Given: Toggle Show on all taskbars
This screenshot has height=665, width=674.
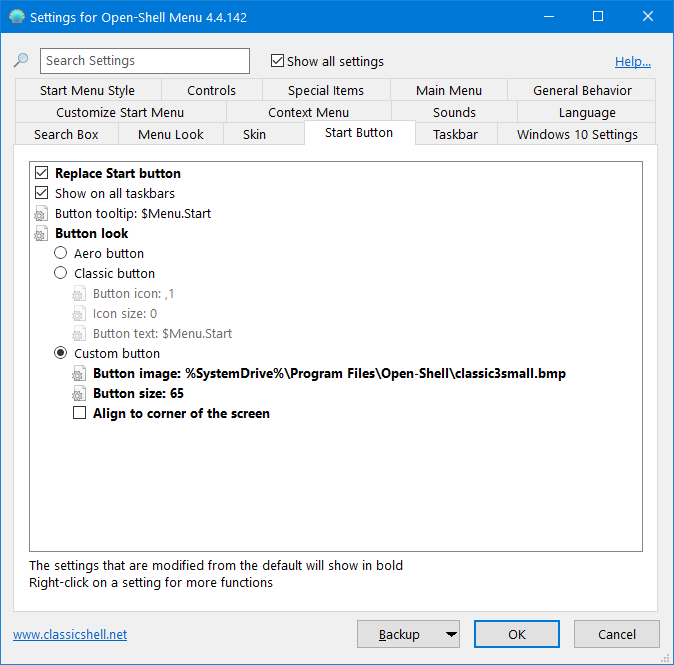Looking at the screenshot, I should click(x=41, y=194).
